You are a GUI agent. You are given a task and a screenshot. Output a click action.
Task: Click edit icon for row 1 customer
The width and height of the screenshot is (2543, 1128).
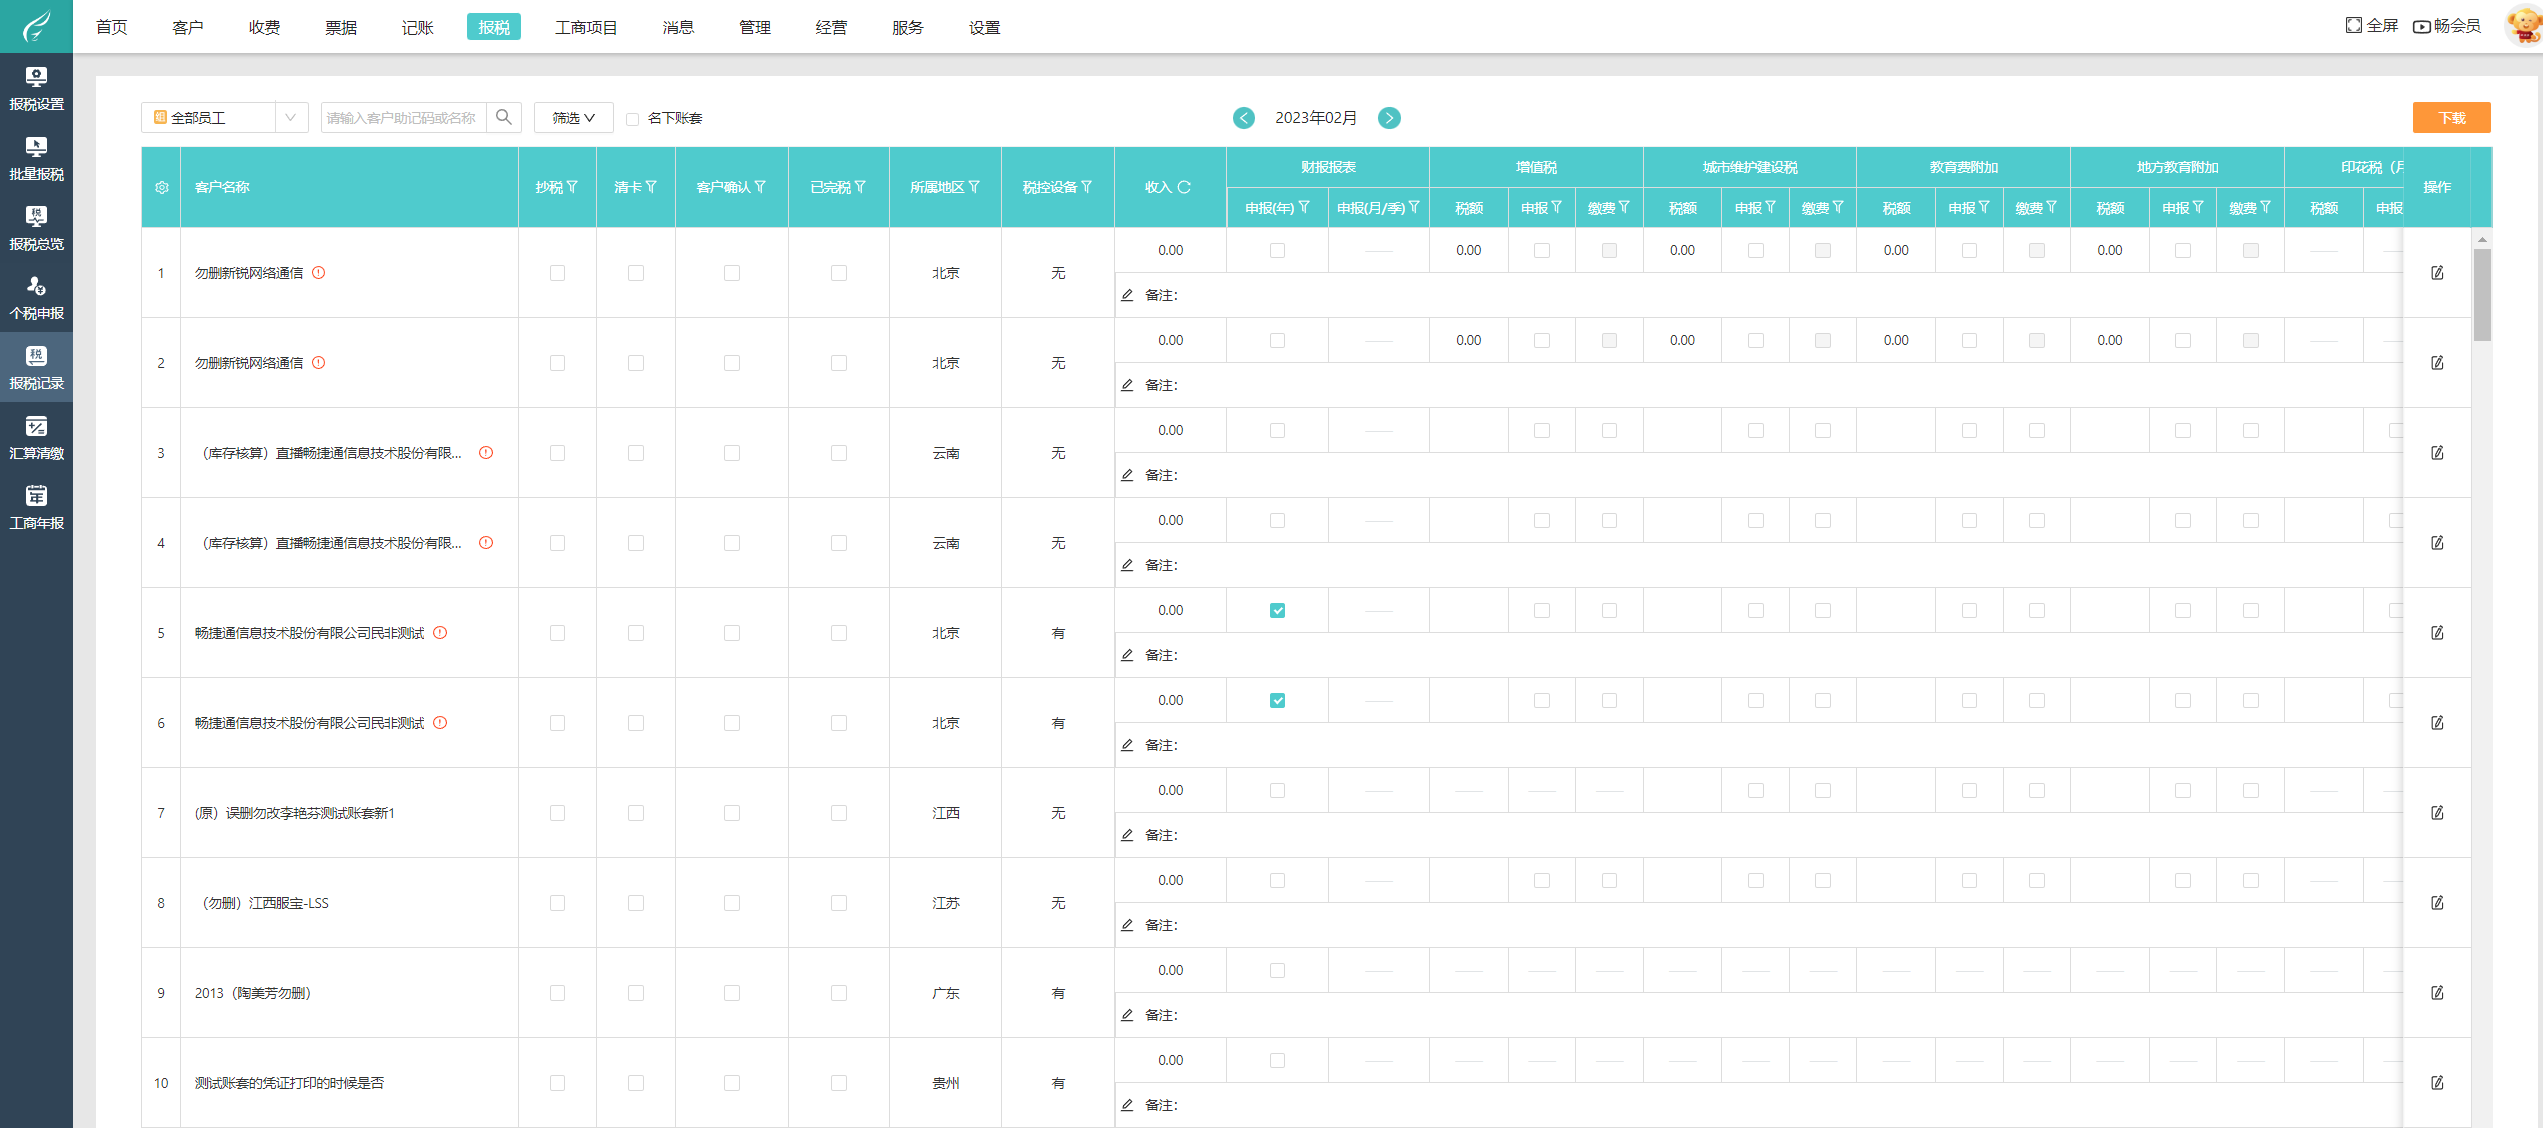coord(2436,272)
